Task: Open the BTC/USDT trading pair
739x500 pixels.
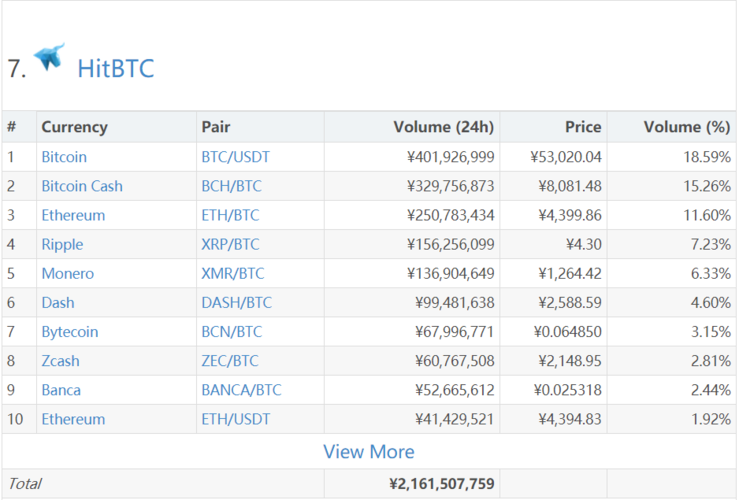Action: 235,157
